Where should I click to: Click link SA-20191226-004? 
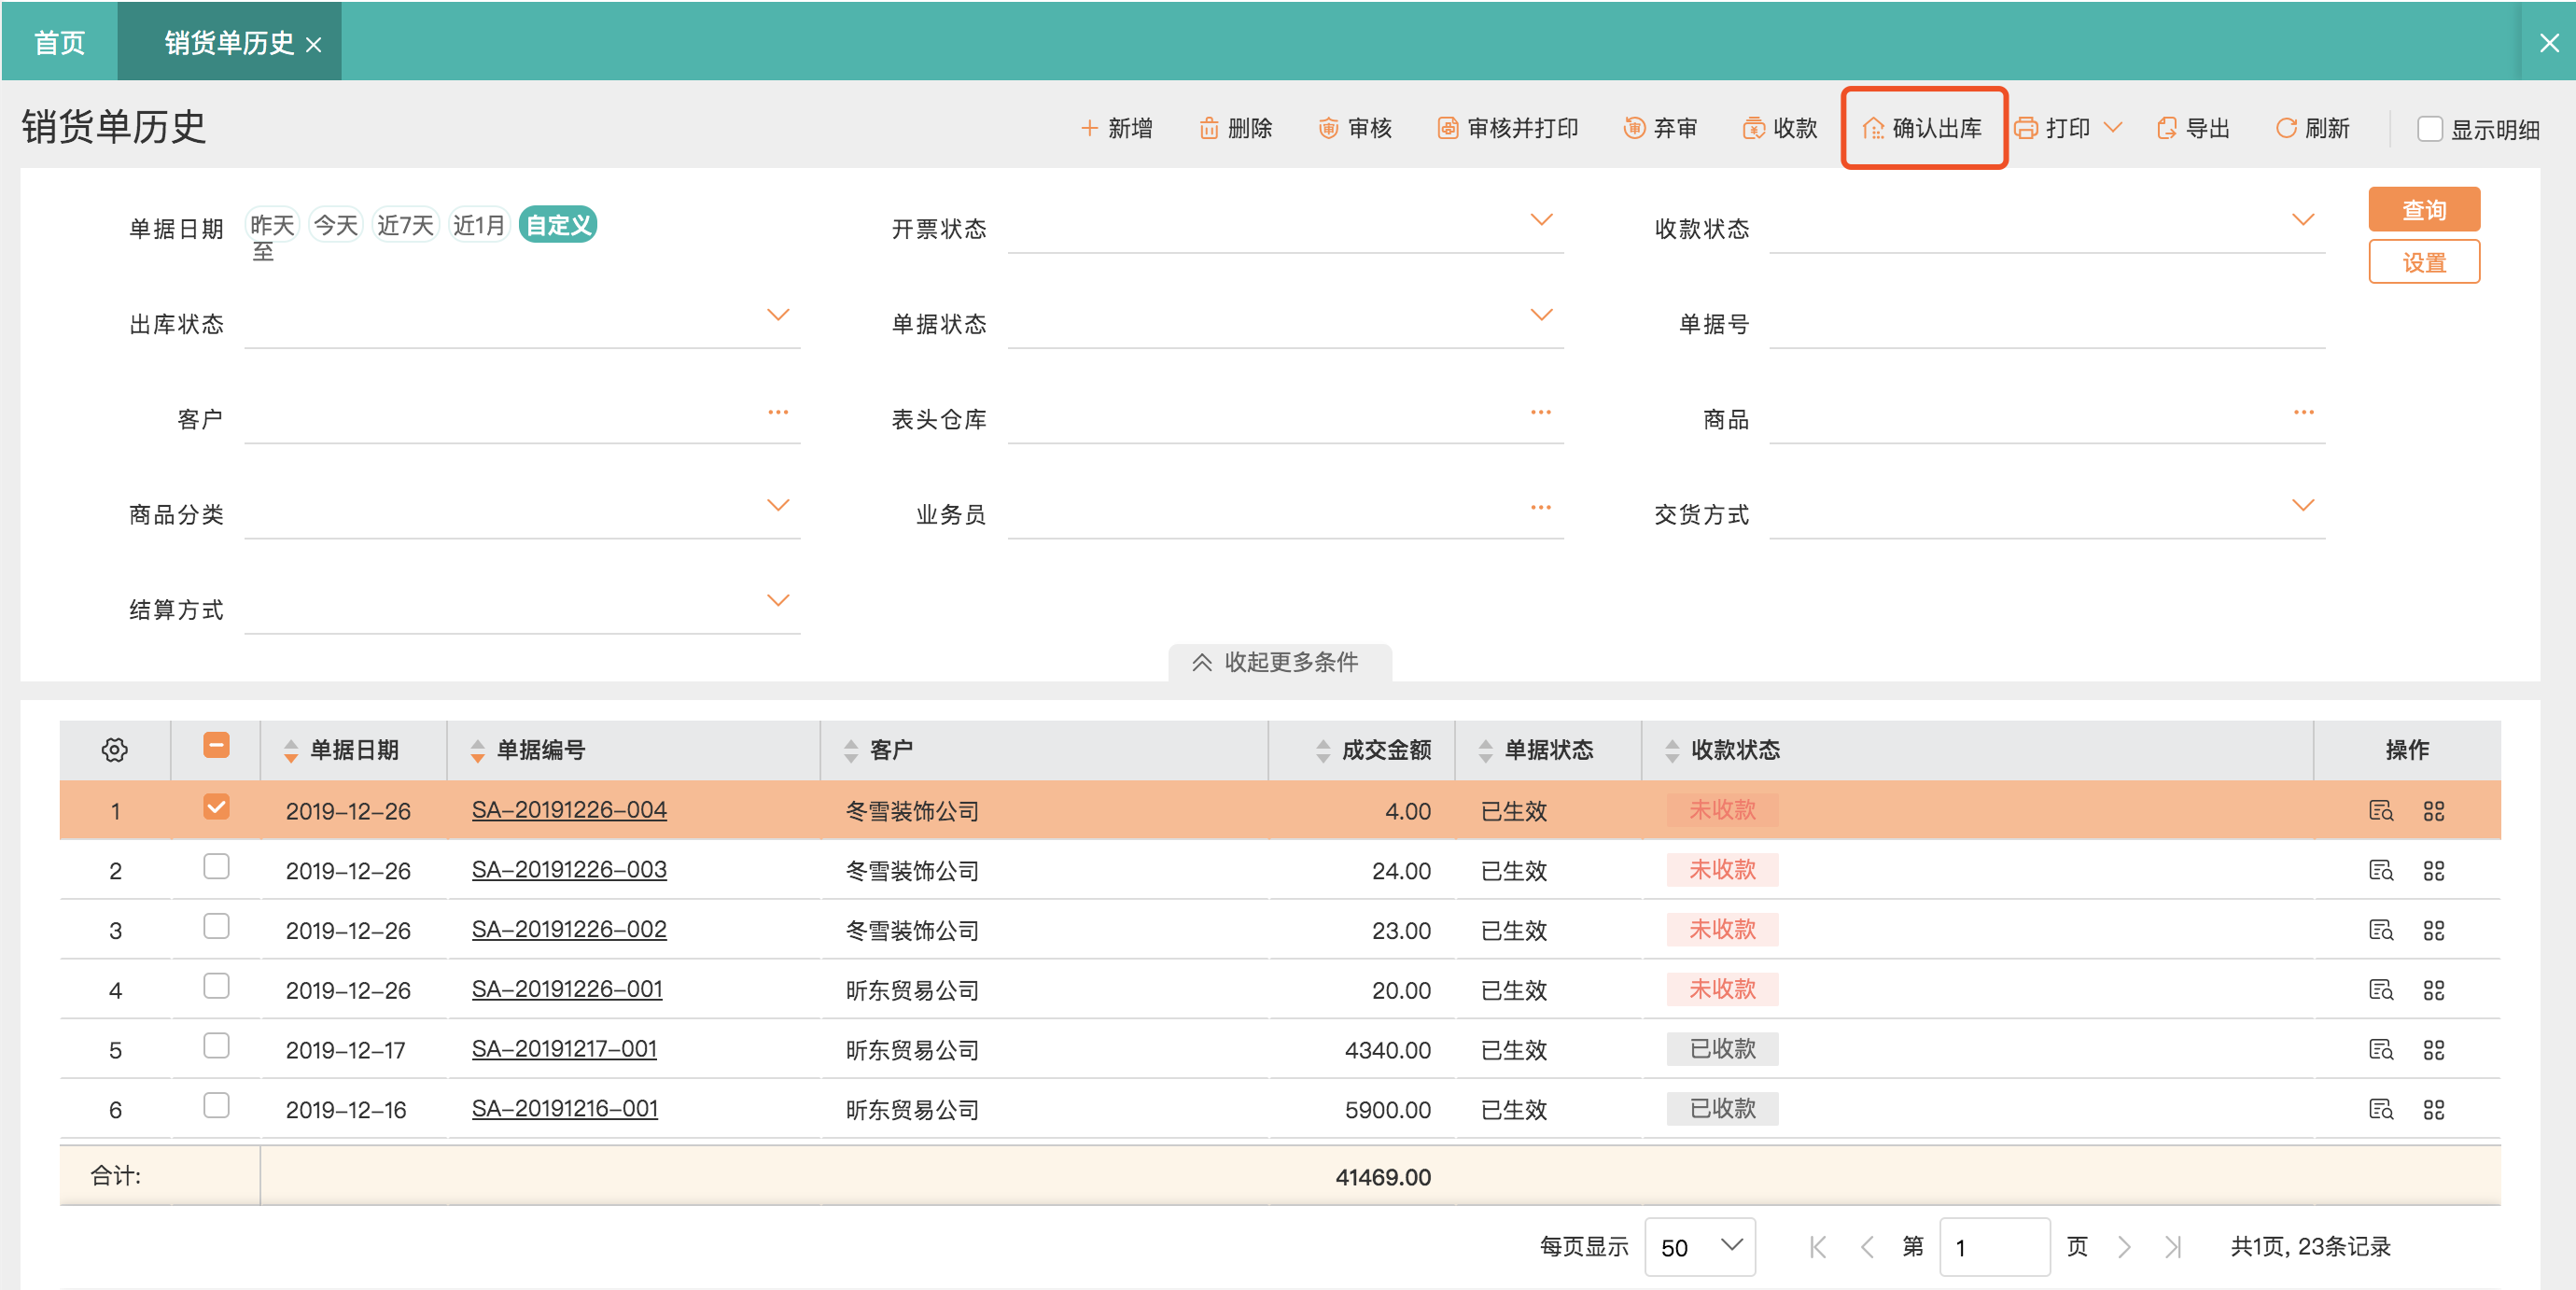[x=569, y=808]
